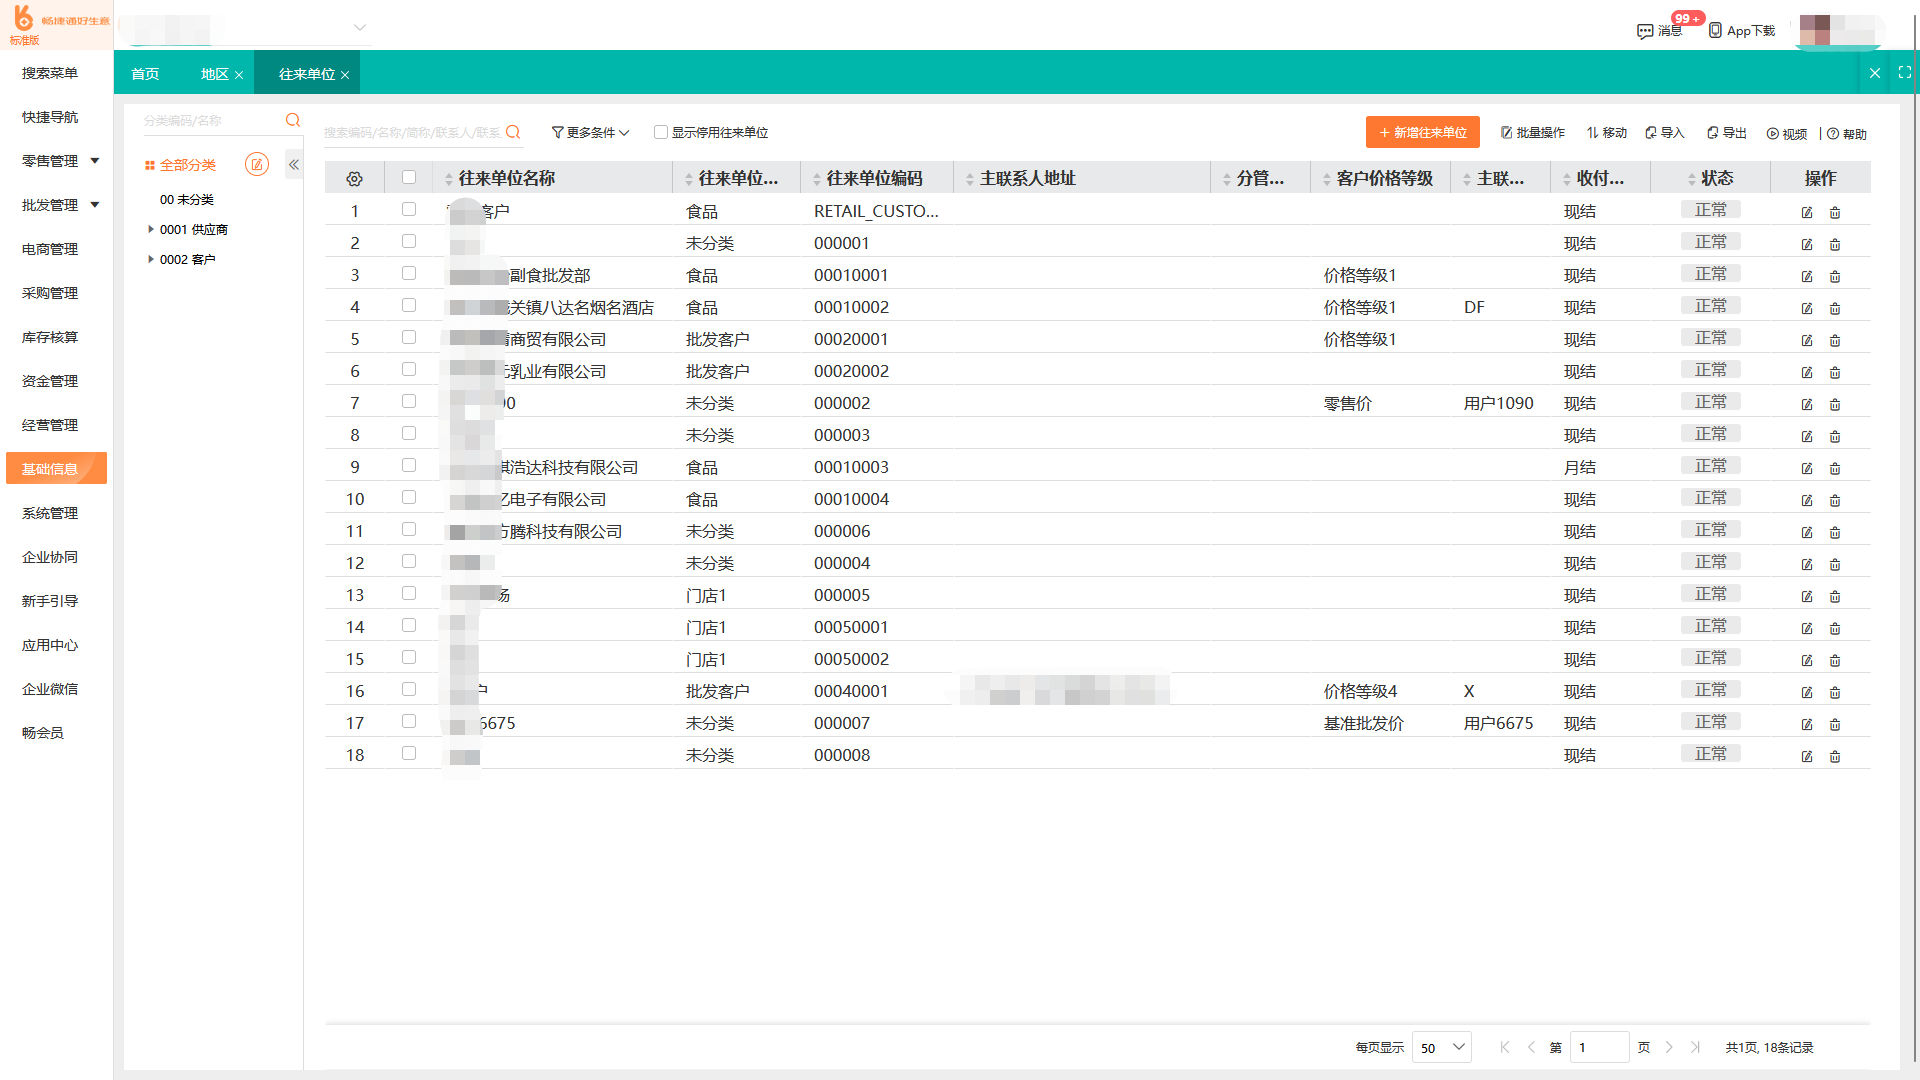Switch to 首页 tab

click(145, 74)
